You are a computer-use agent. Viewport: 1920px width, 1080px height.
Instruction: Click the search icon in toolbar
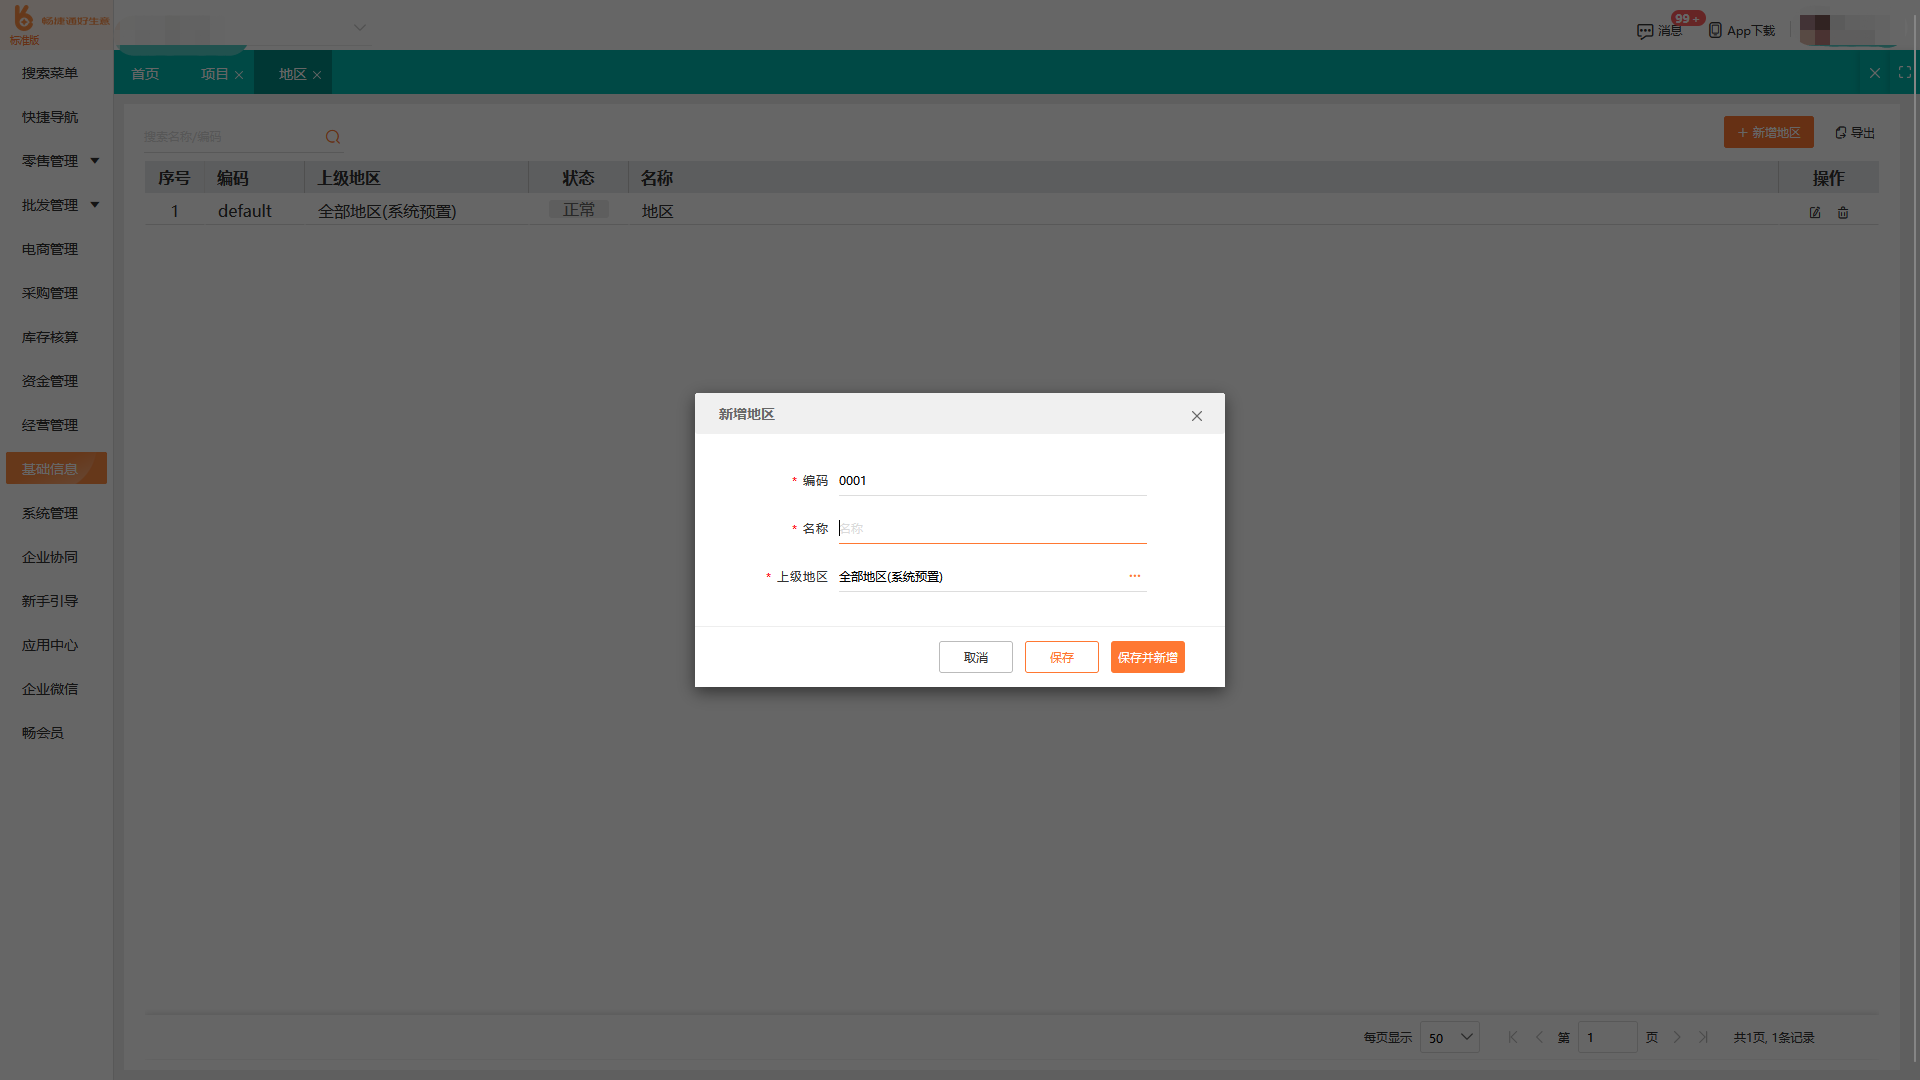point(334,136)
